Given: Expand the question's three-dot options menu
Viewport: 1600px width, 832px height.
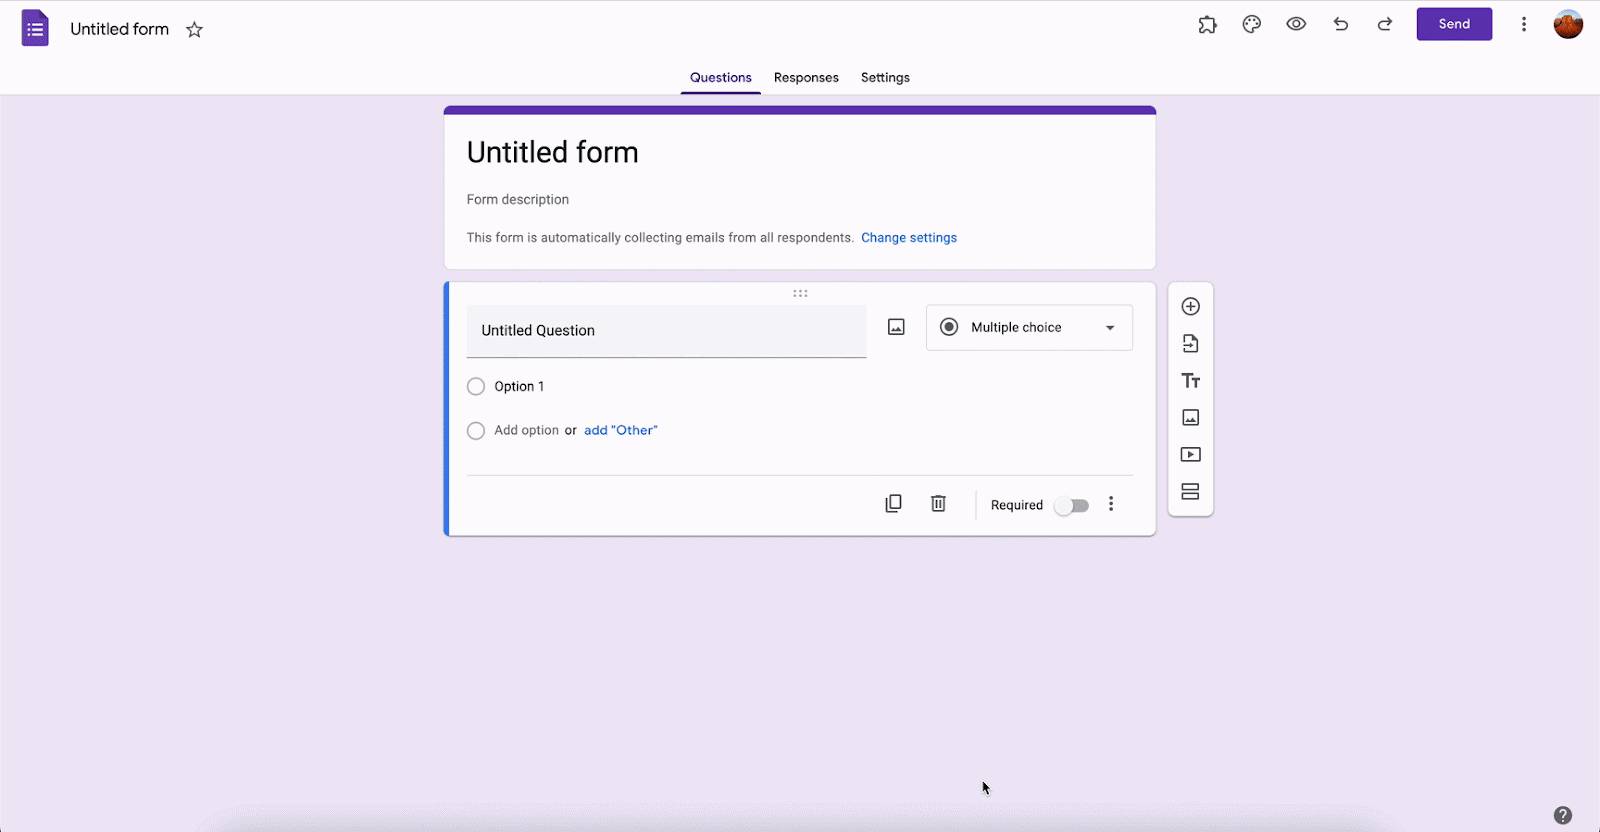Looking at the screenshot, I should pyautogui.click(x=1111, y=504).
